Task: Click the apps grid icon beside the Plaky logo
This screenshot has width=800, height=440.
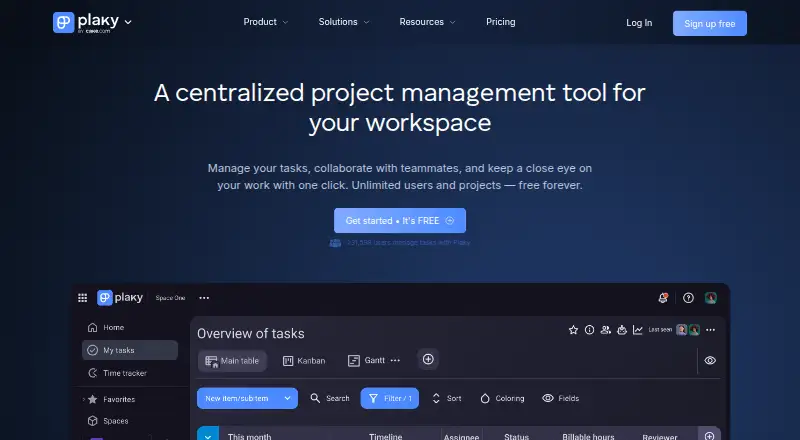Action: 83,298
